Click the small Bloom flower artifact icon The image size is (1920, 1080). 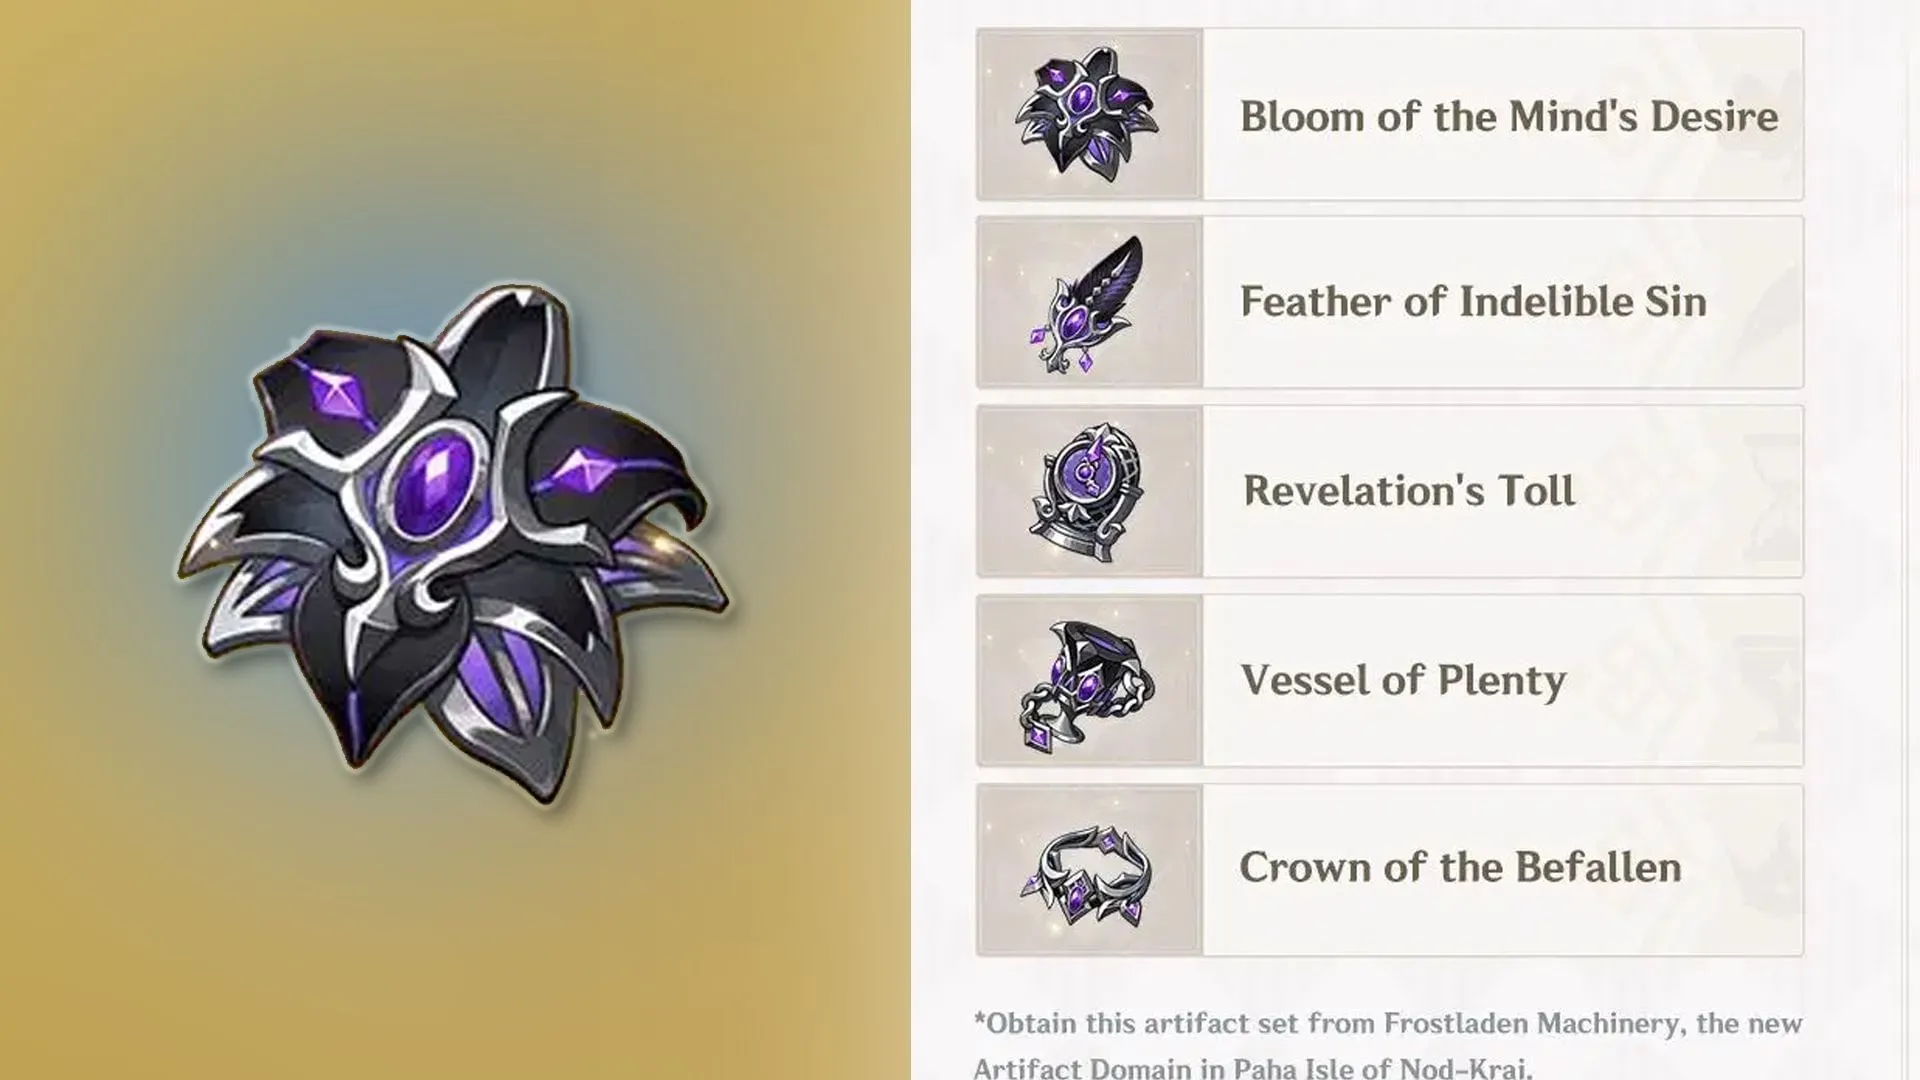(x=1087, y=114)
